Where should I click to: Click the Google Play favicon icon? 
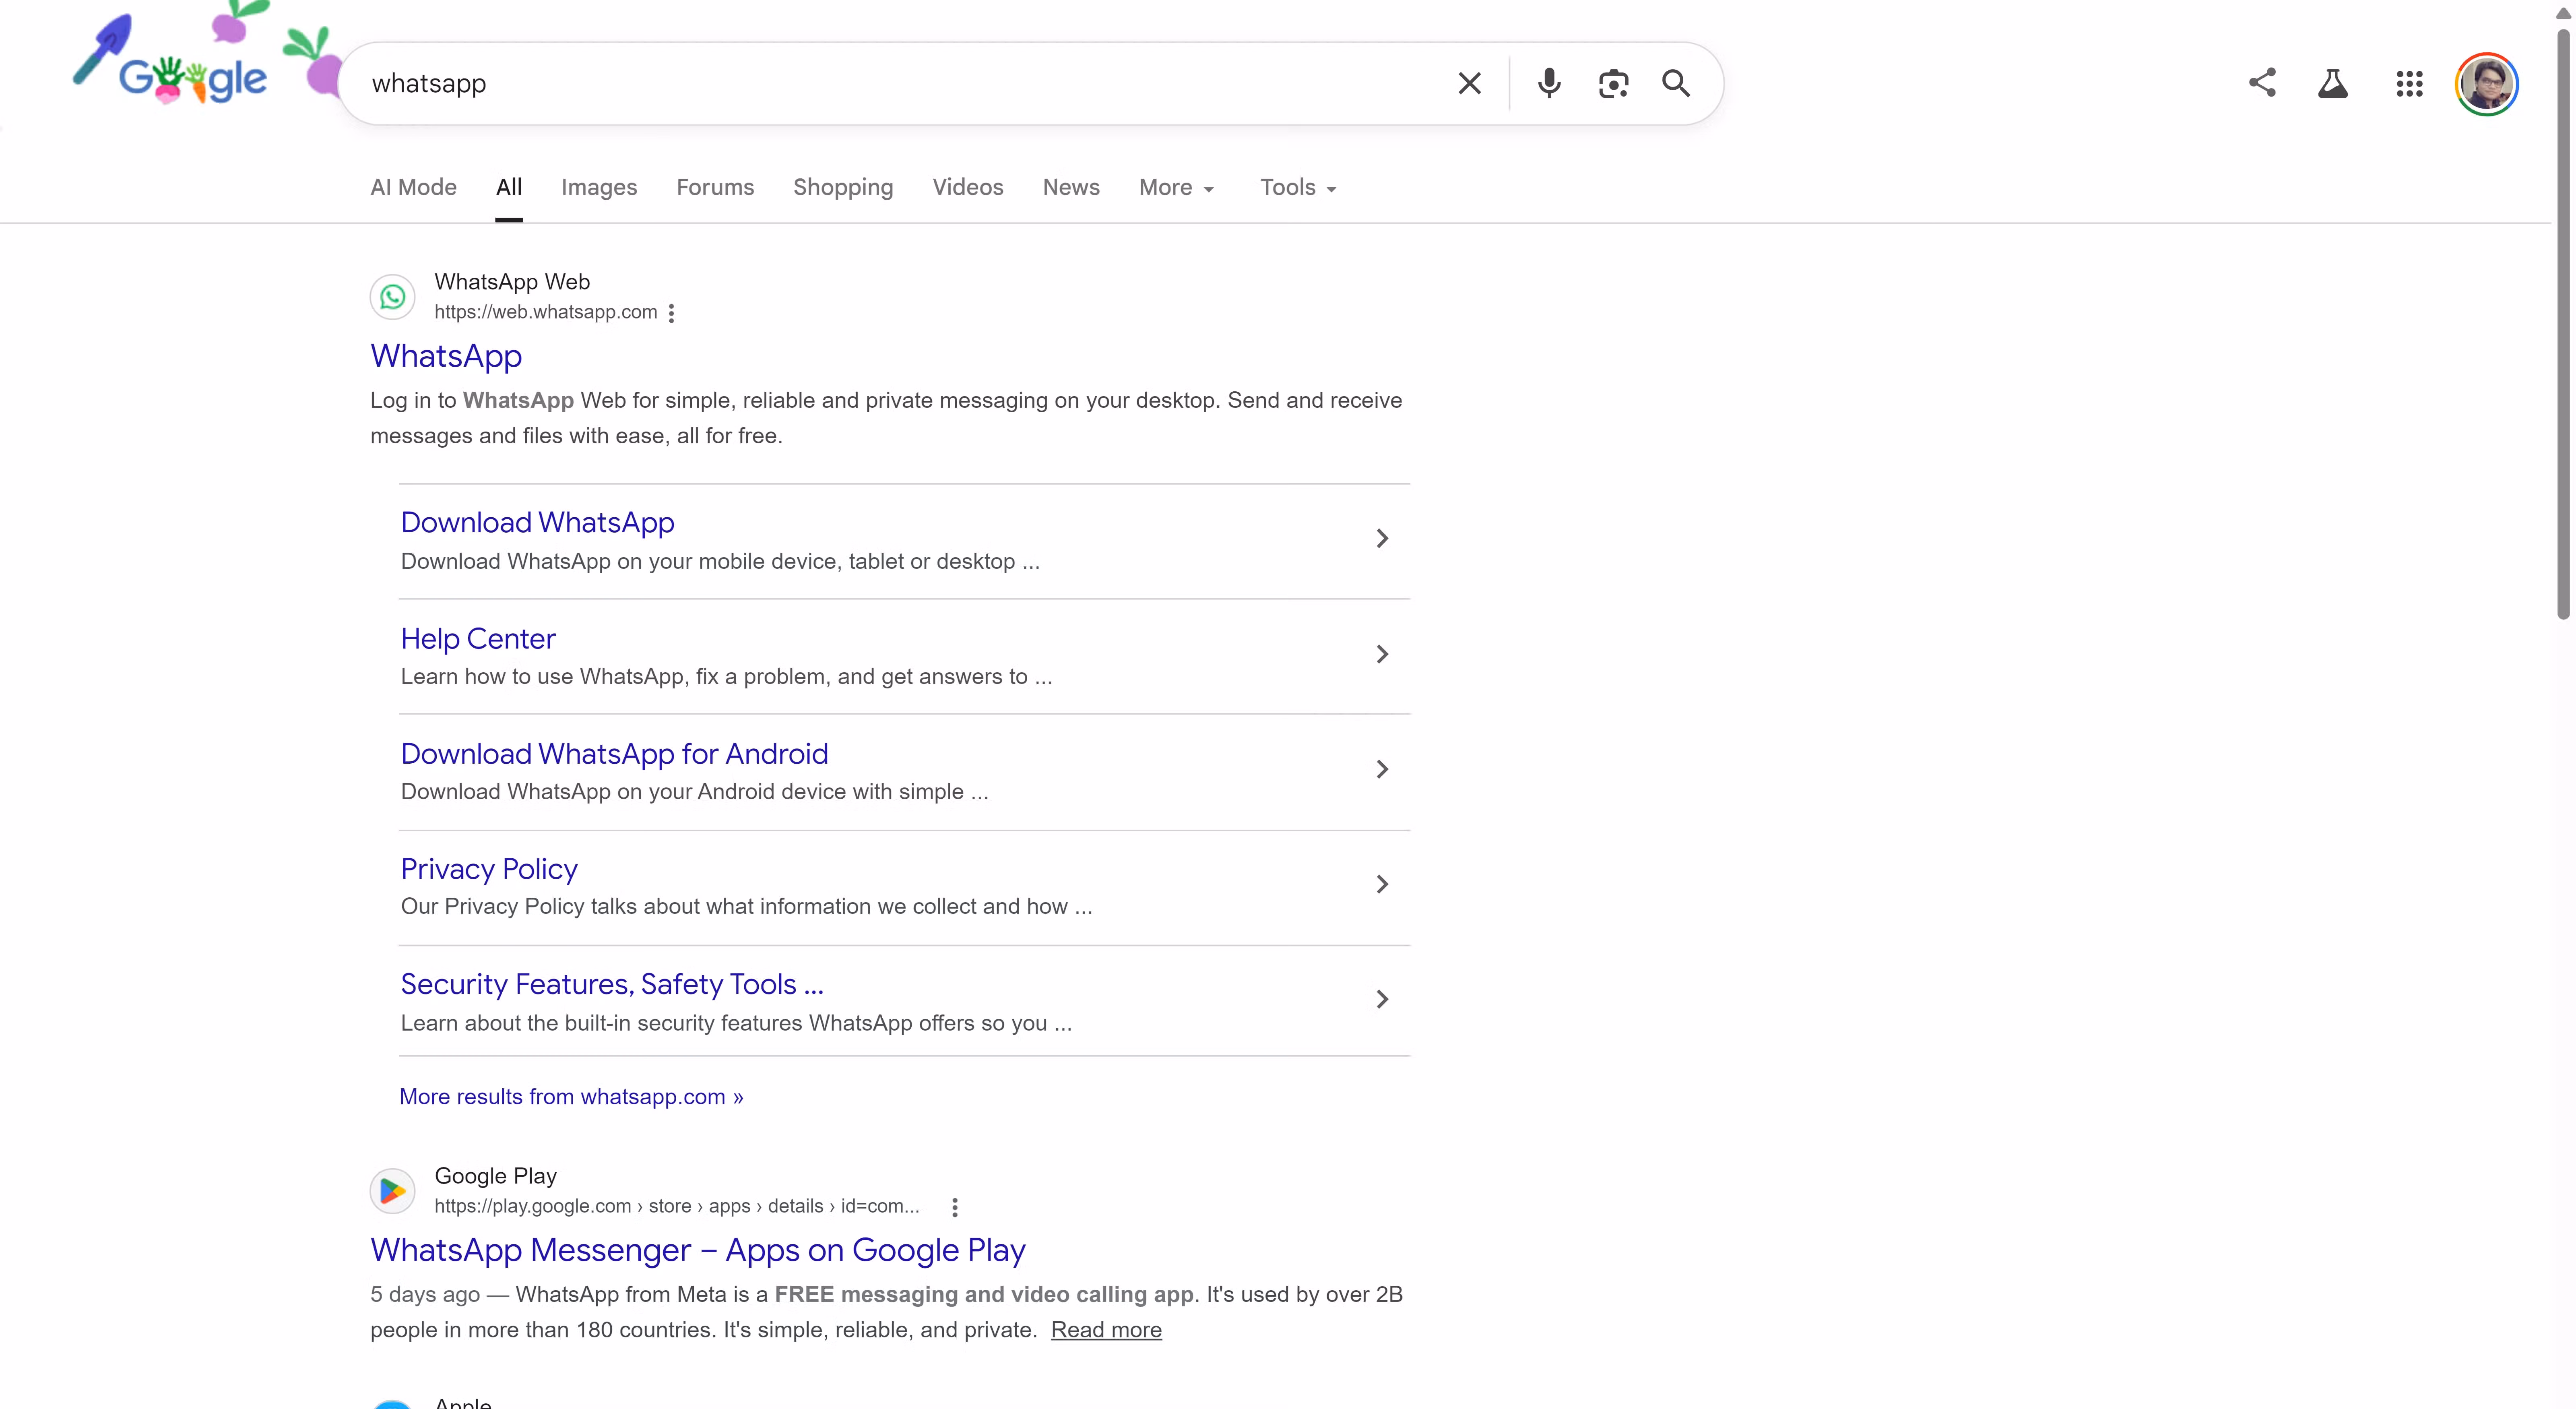(x=393, y=1191)
